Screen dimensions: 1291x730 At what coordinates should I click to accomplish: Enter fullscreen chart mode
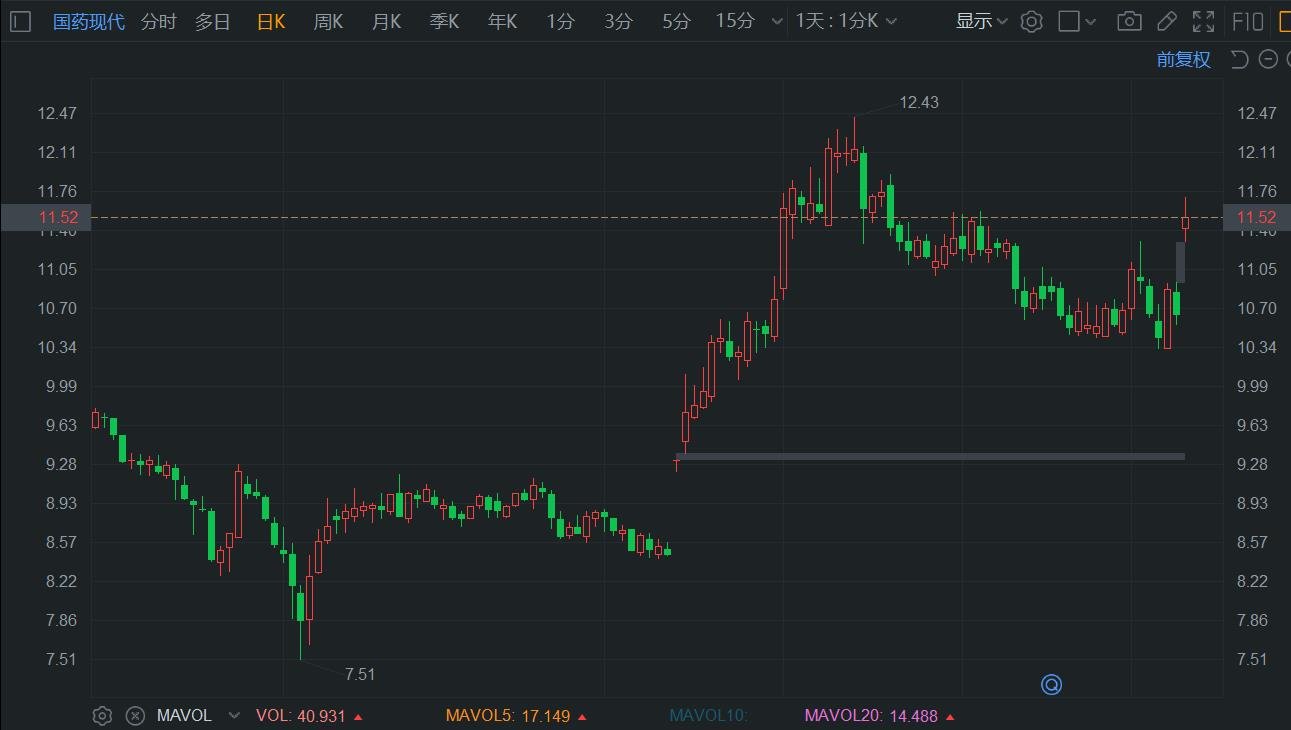pos(1204,21)
